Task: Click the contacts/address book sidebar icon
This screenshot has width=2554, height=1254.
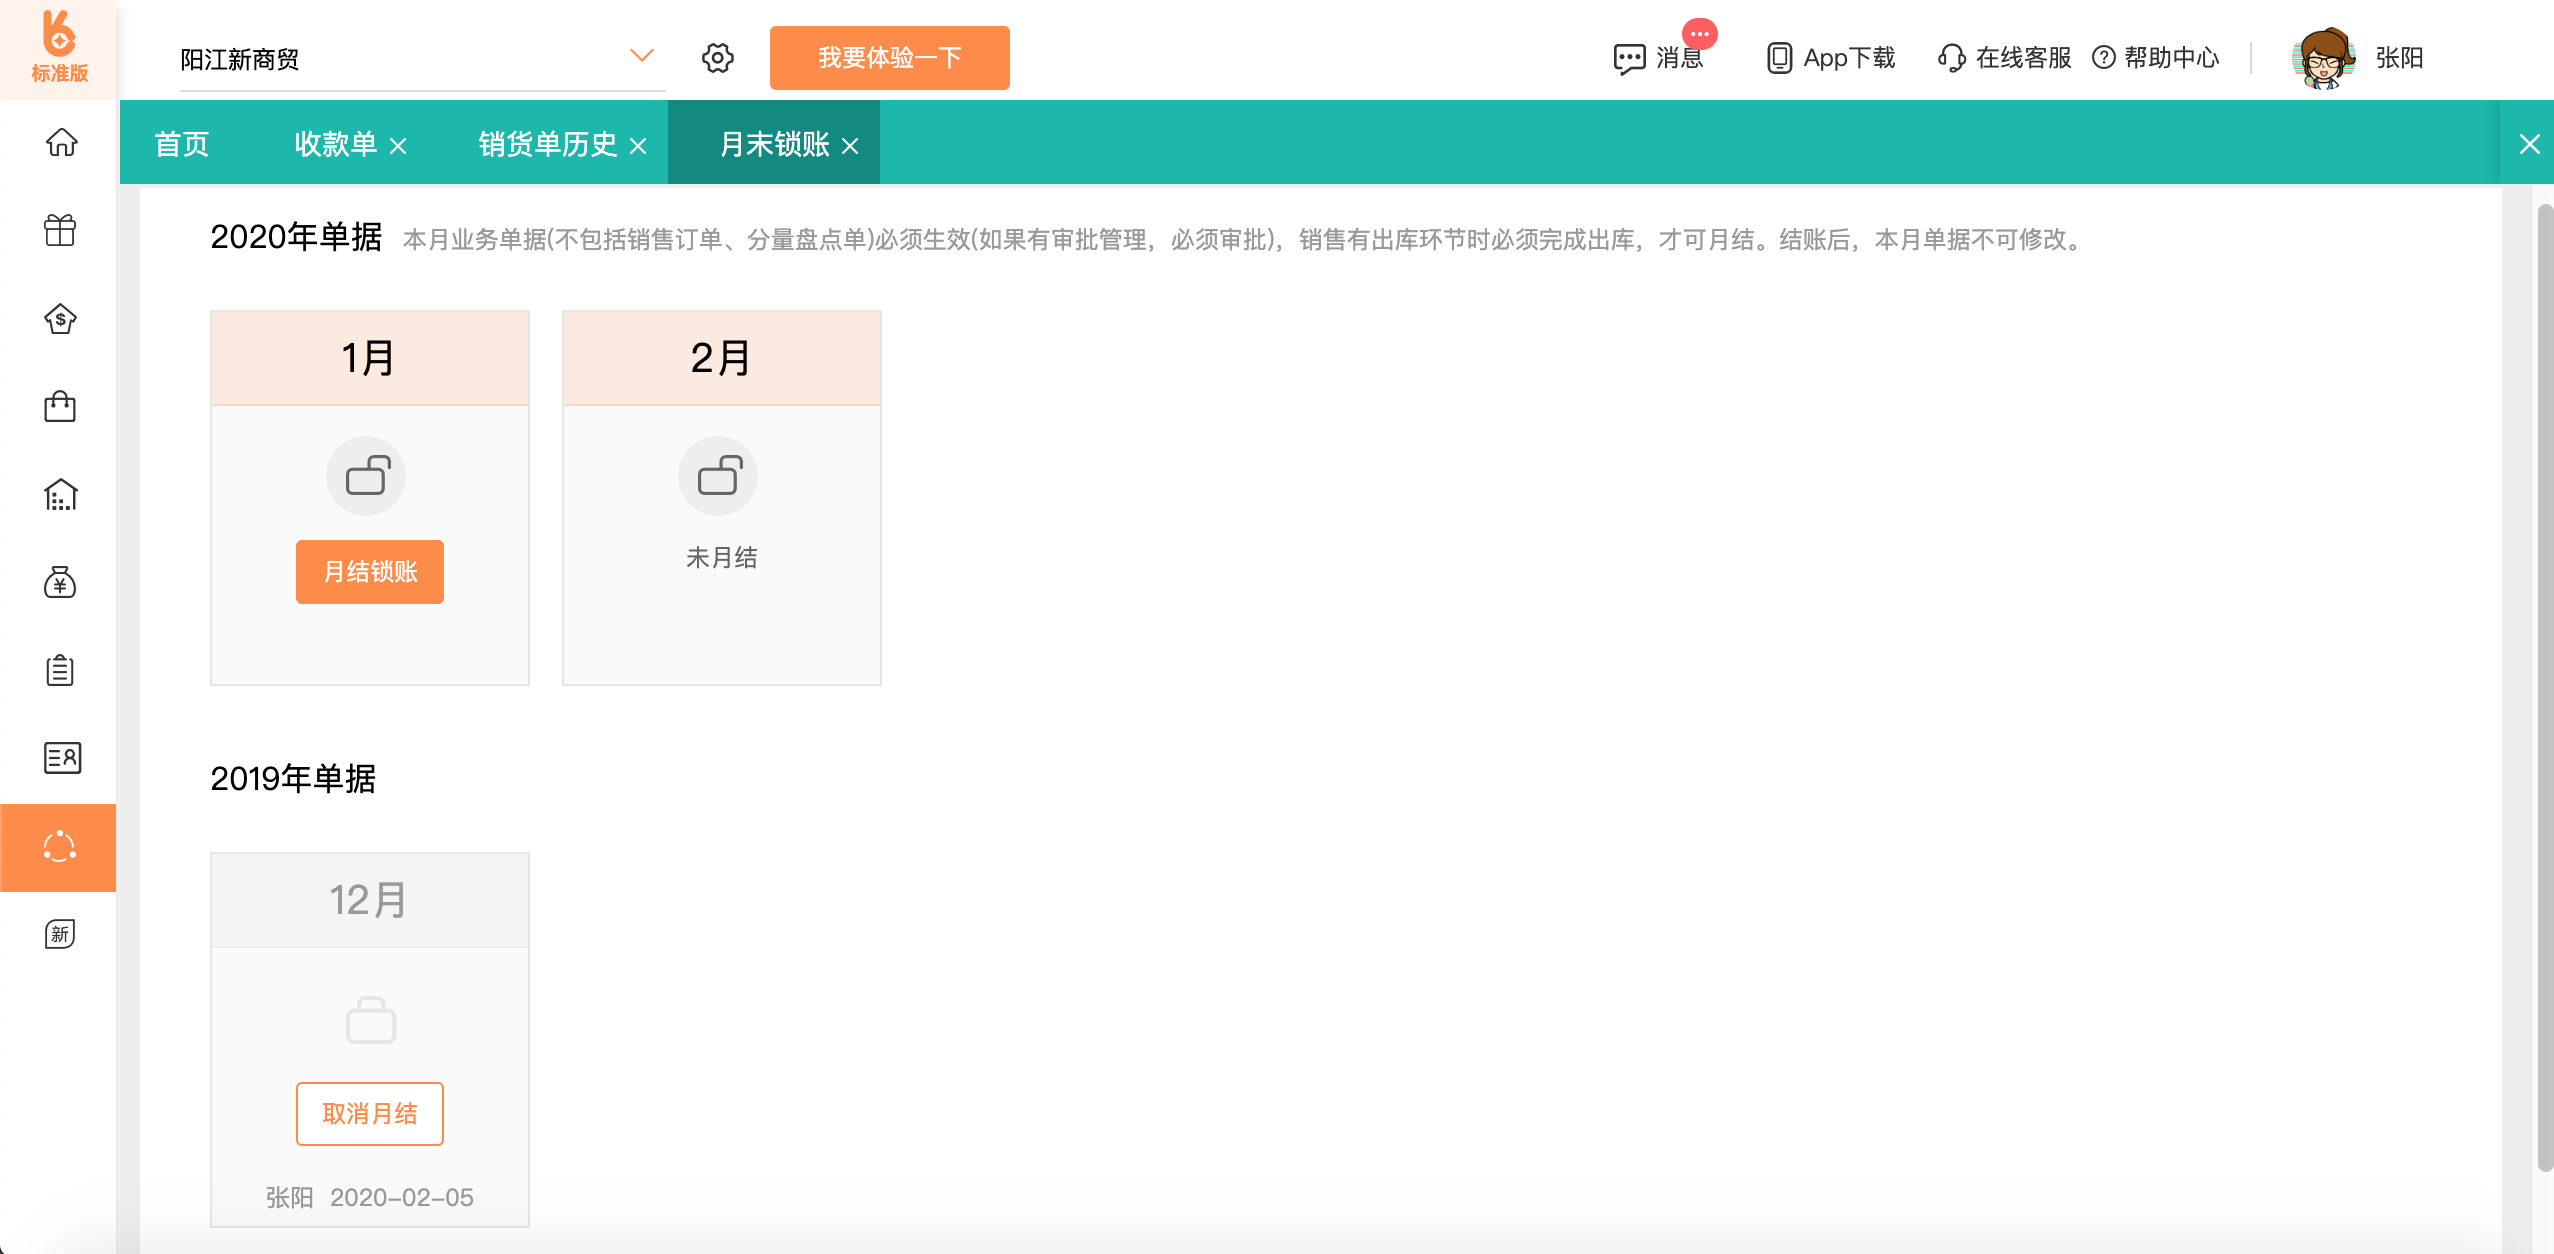Action: (x=60, y=757)
